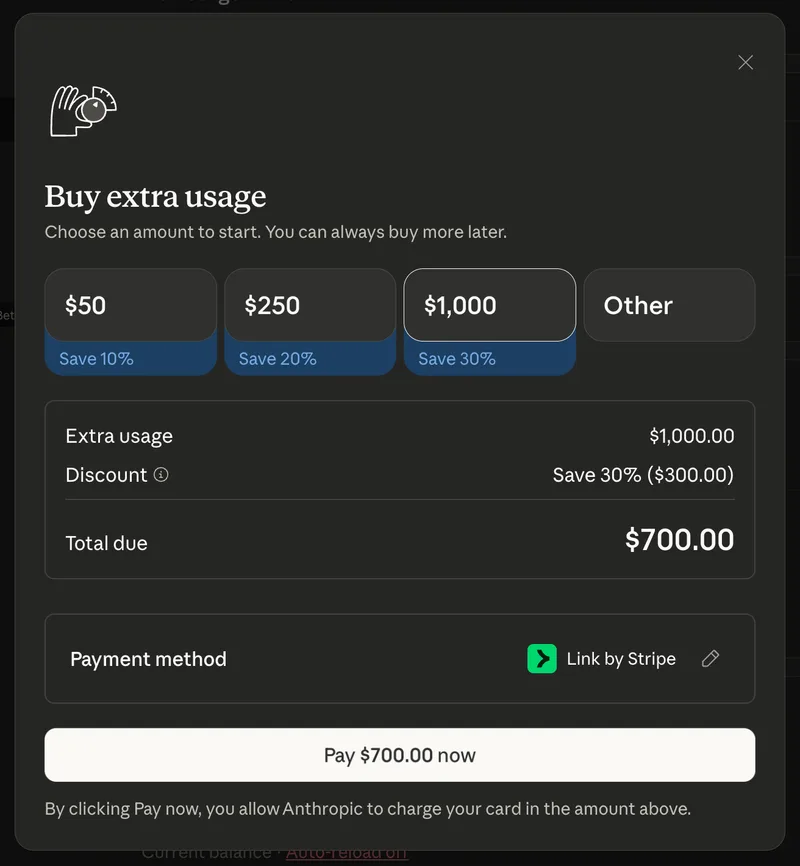Close the Buy extra usage dialog
Image resolution: width=800 pixels, height=866 pixels.
(745, 62)
